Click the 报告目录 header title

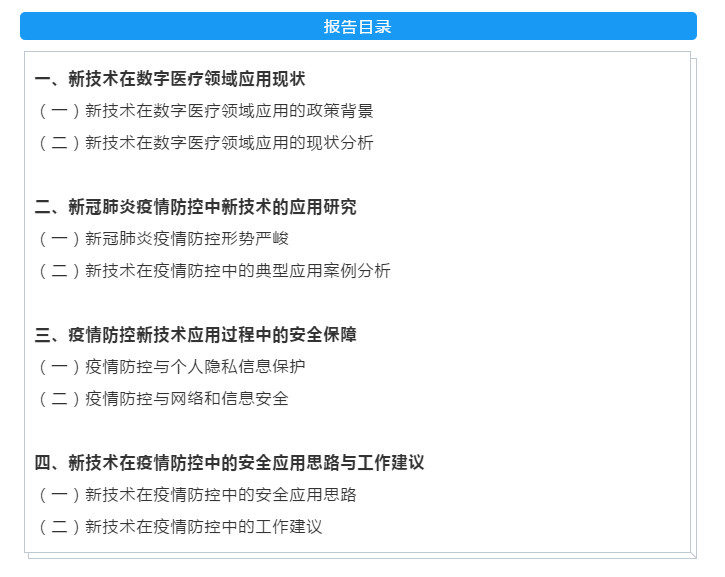(x=358, y=27)
